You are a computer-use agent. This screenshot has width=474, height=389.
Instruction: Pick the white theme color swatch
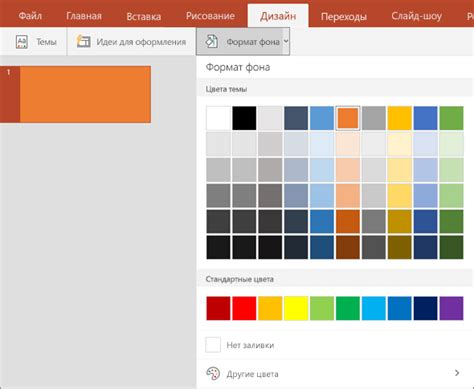tap(218, 118)
